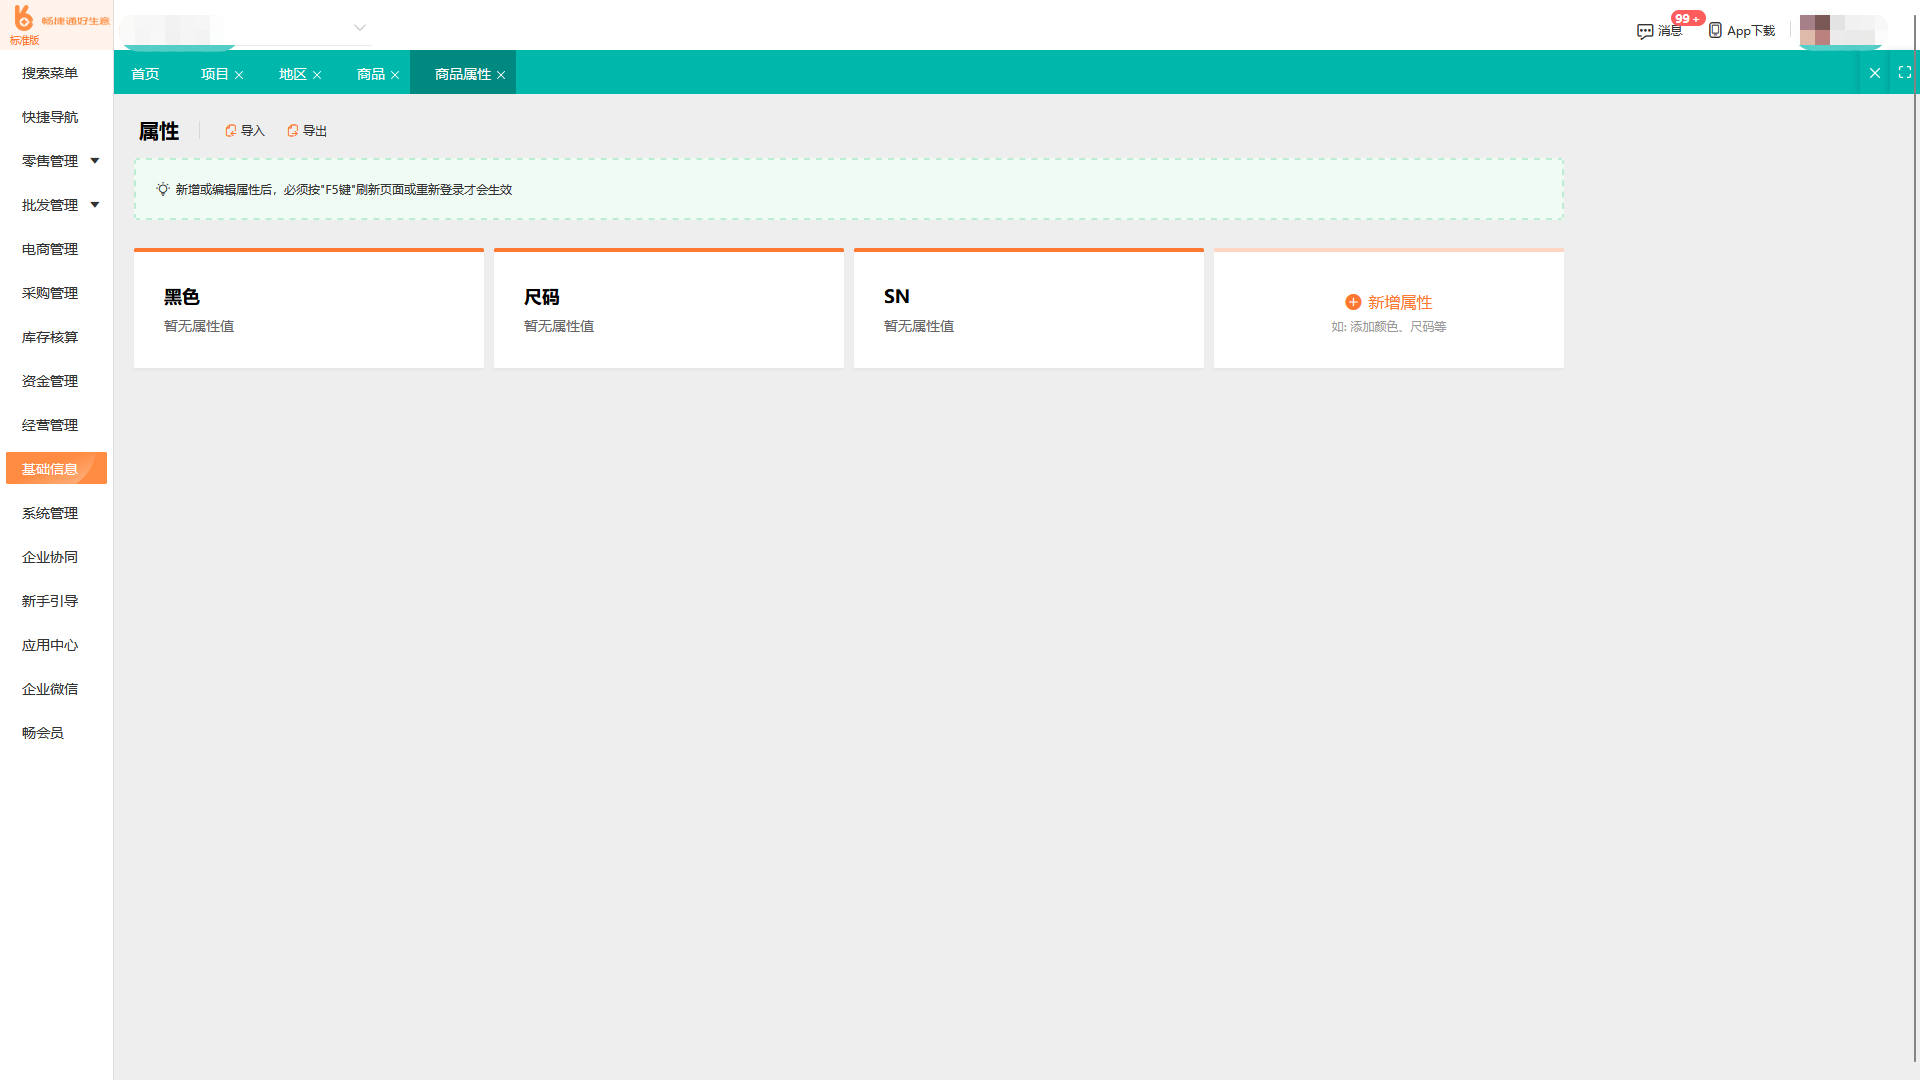Click the user avatar icon top right
This screenshot has width=1920, height=1080.
click(x=1817, y=29)
